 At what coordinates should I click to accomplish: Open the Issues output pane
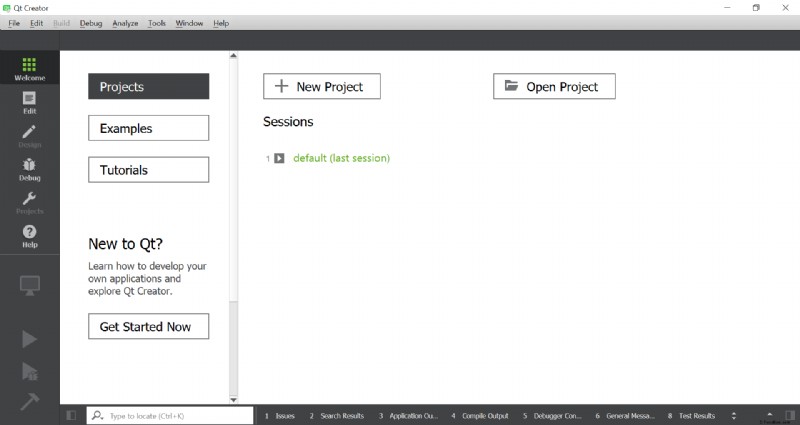[280, 415]
